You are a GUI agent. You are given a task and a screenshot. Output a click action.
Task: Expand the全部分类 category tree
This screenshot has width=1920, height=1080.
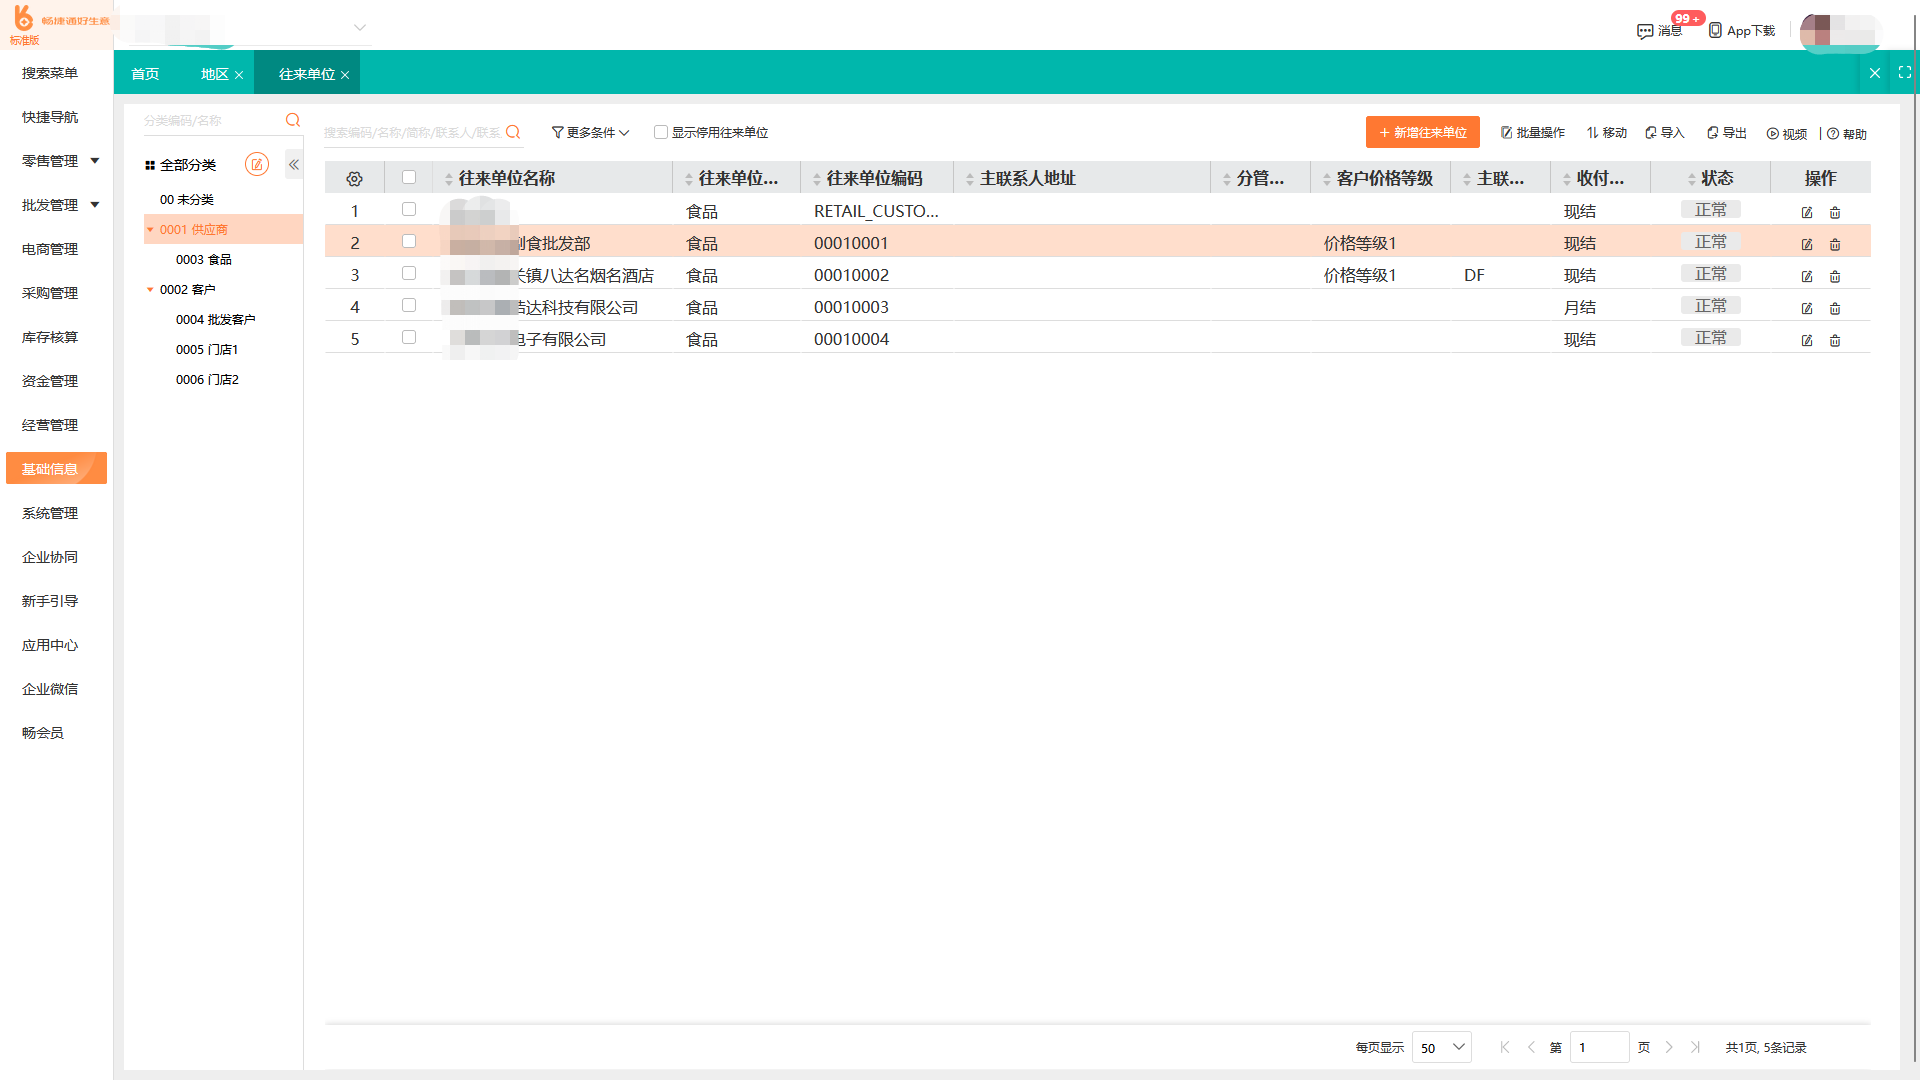149,164
